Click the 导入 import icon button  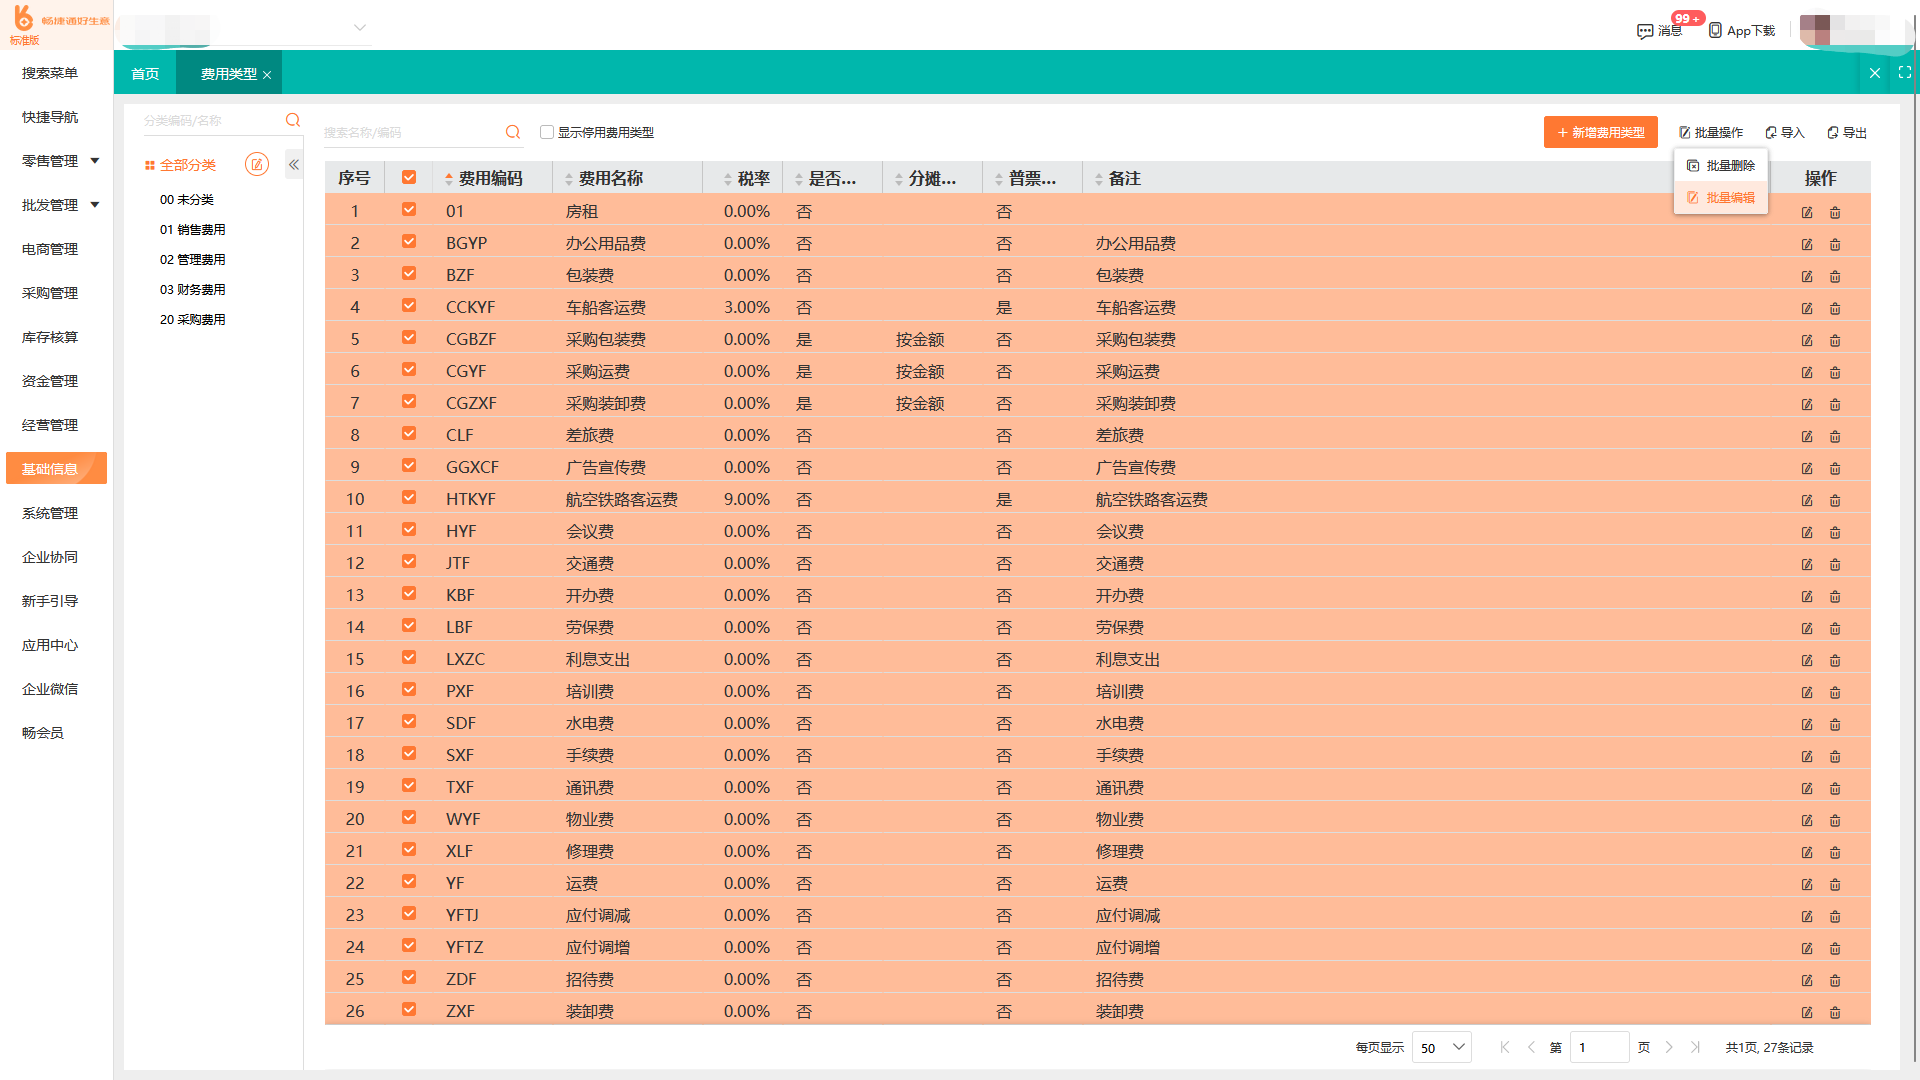coord(1785,131)
